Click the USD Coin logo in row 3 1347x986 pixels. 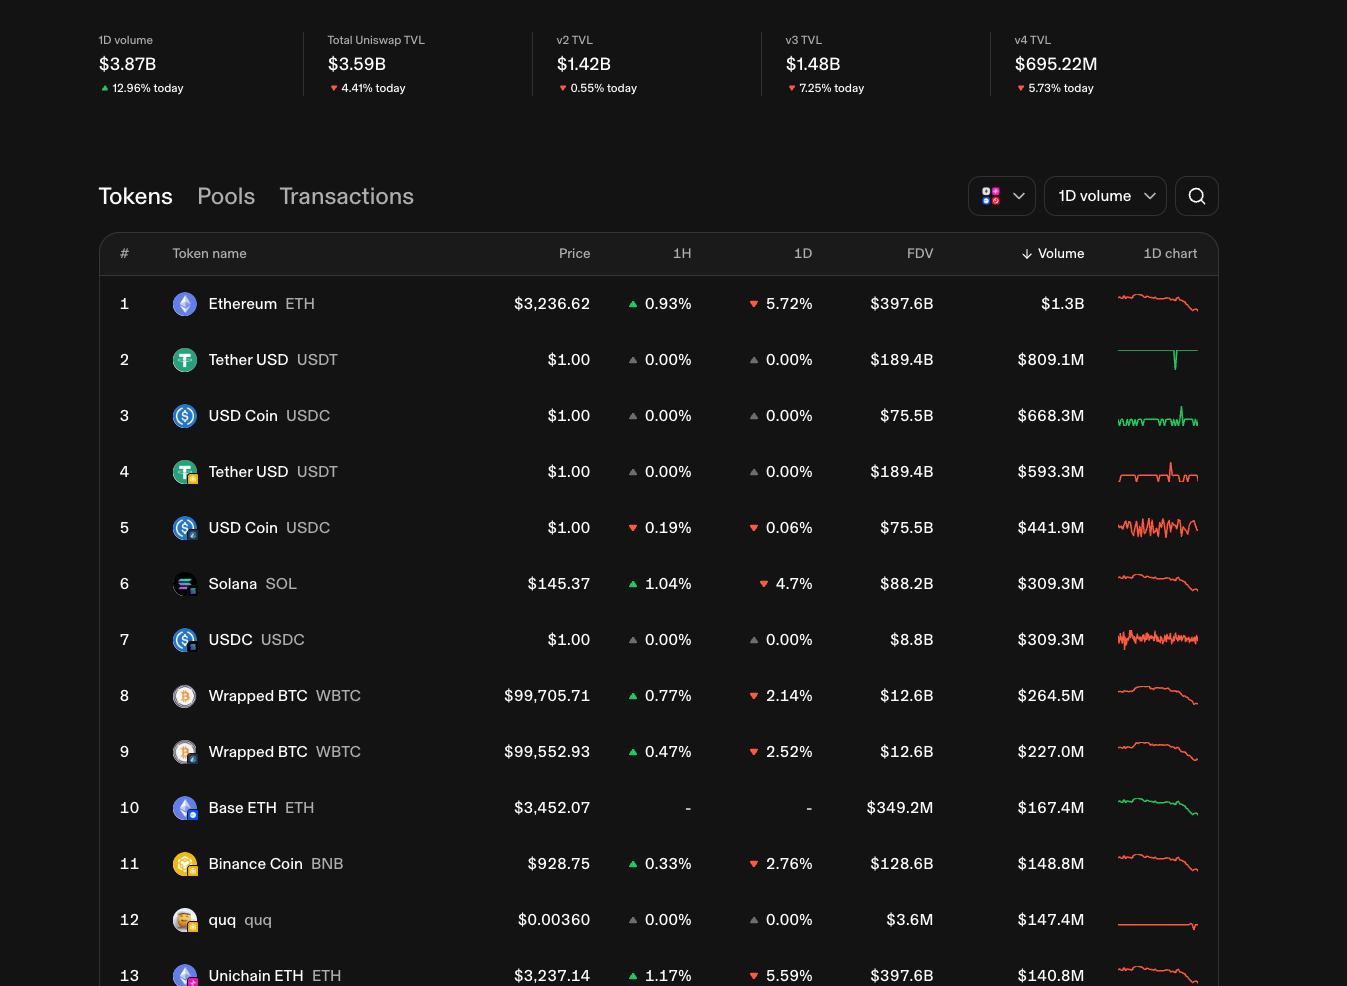tap(185, 416)
